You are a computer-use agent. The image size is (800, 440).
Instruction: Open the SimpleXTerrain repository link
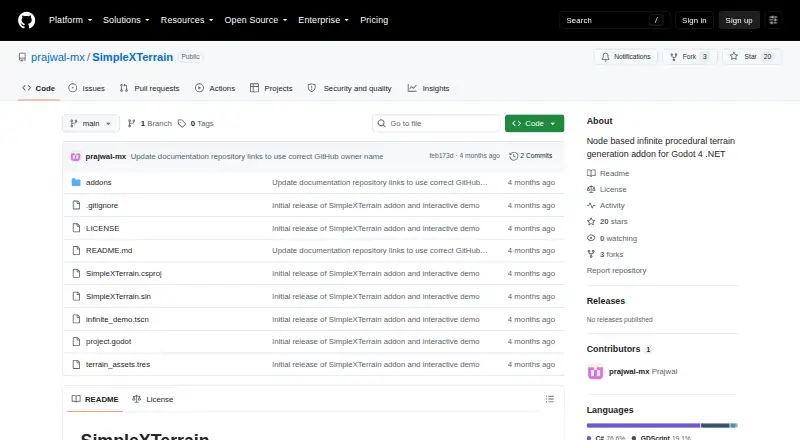coord(133,57)
